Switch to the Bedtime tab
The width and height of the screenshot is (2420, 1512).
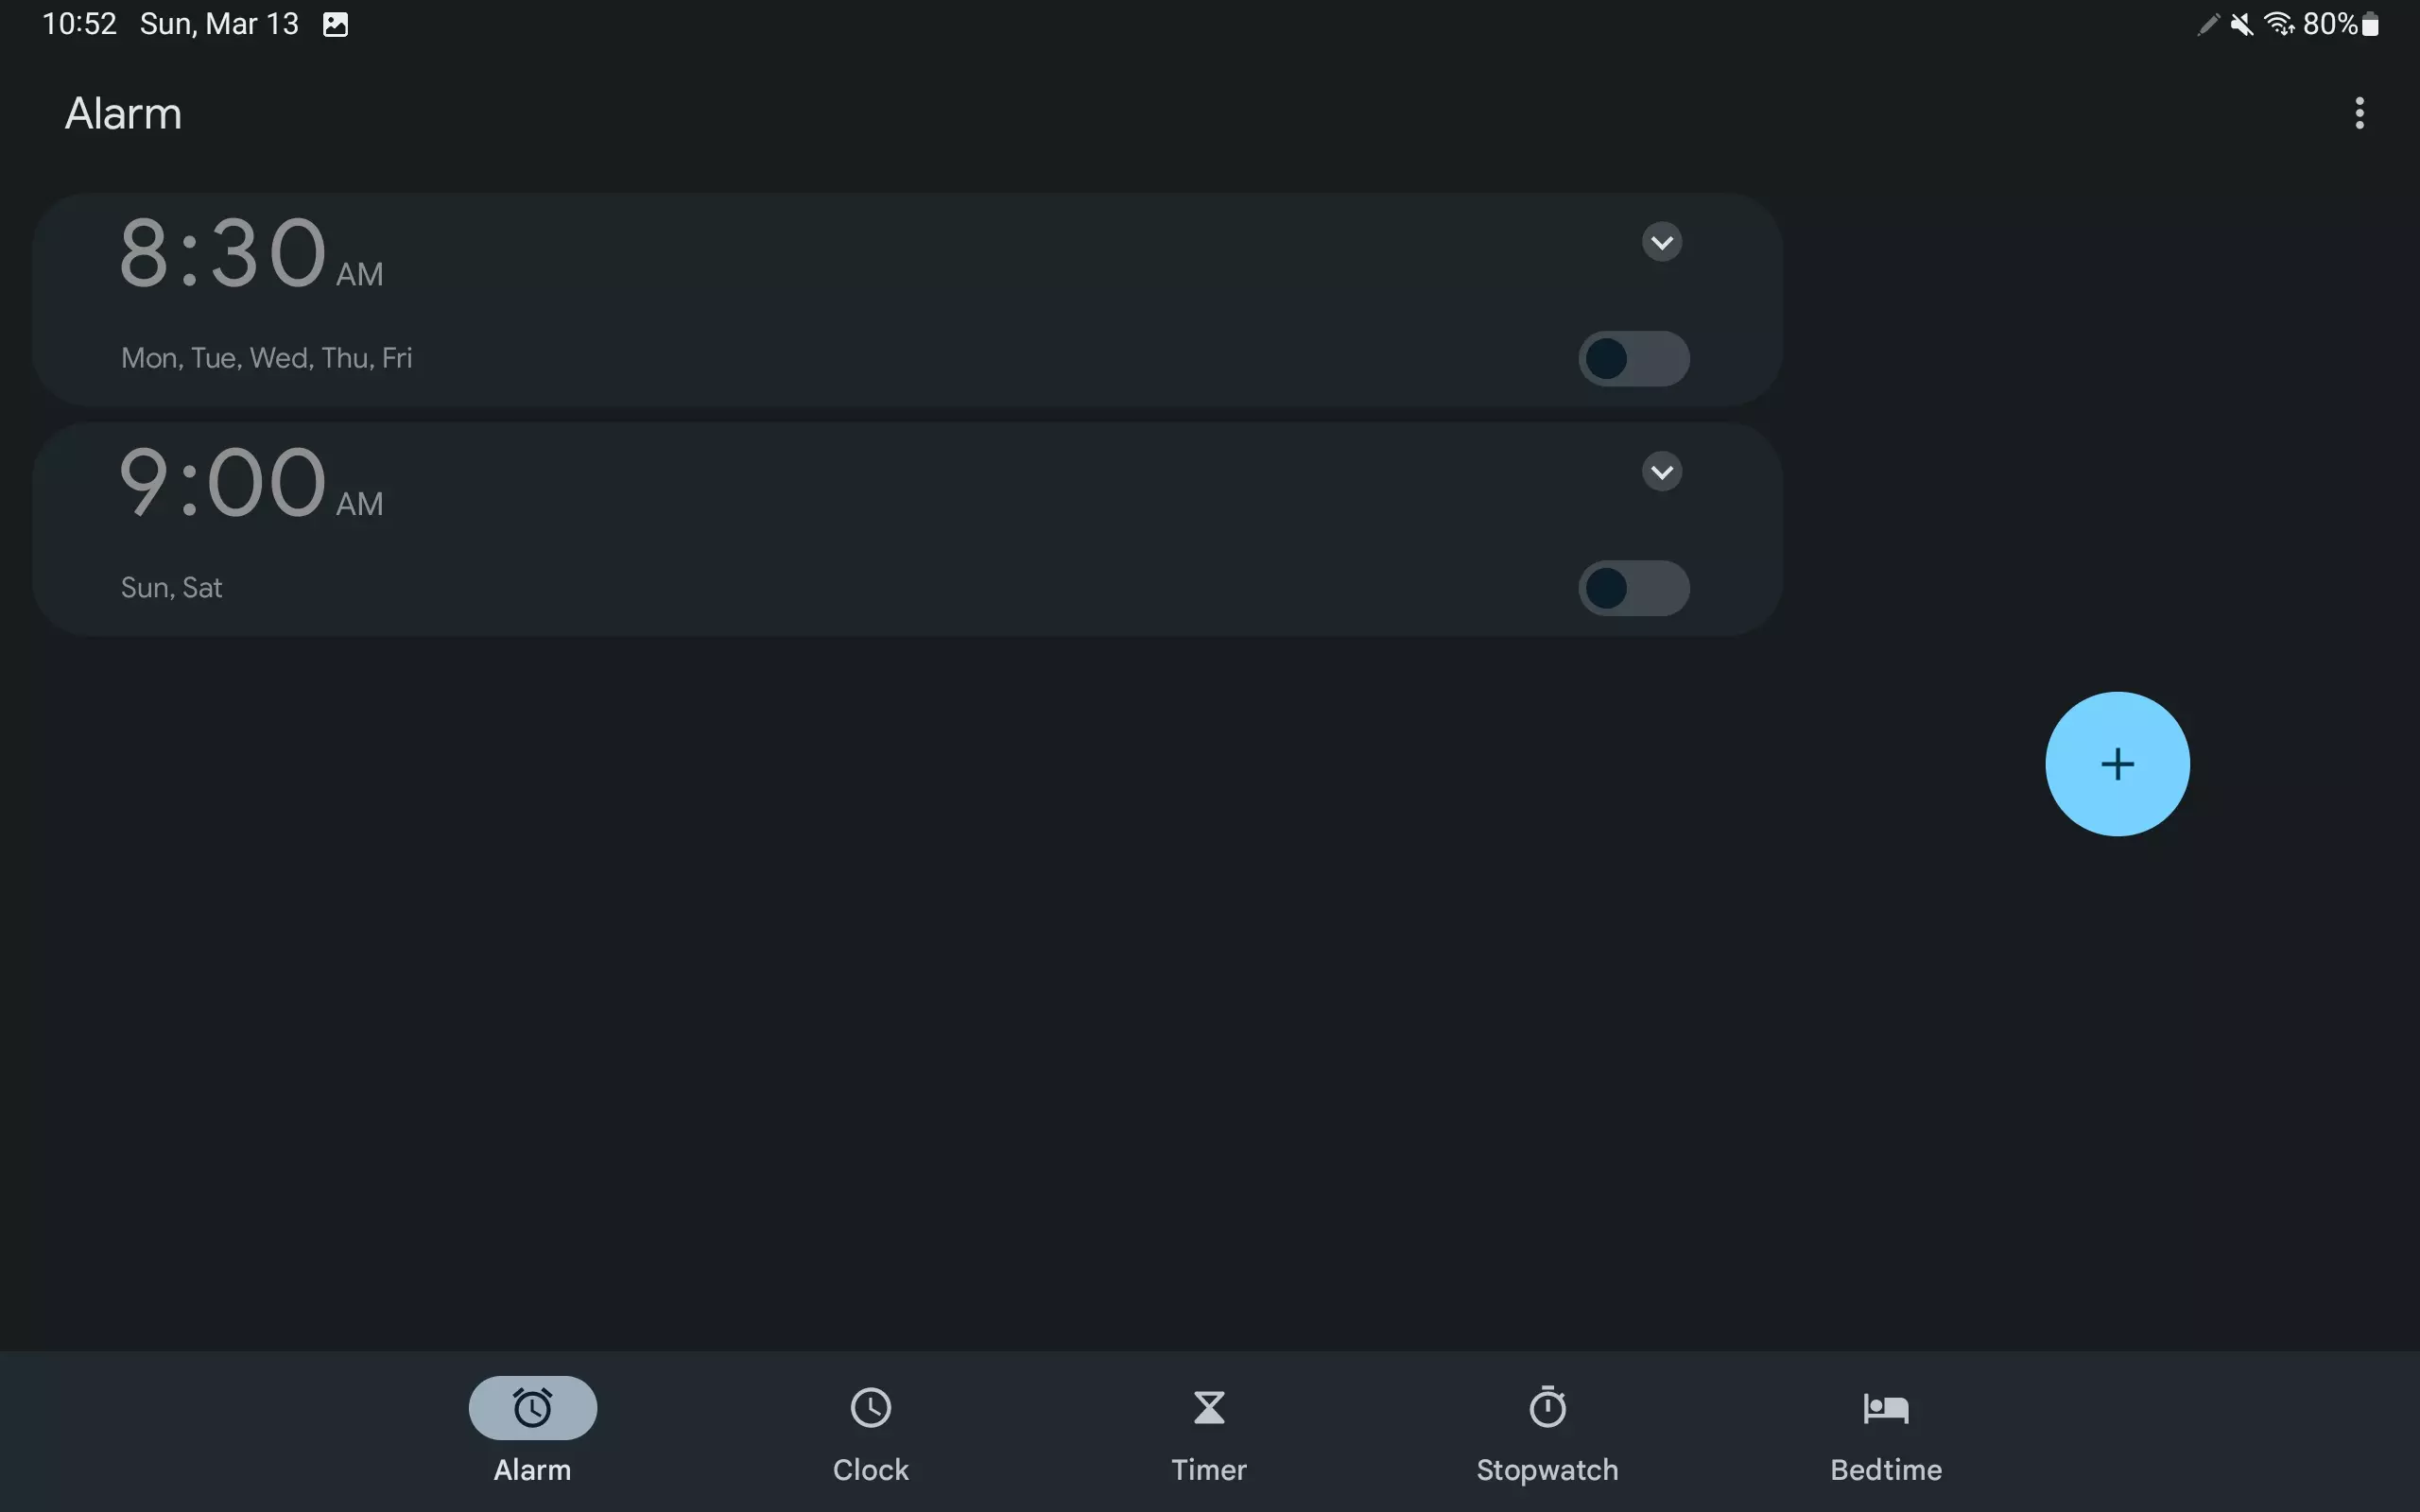(x=1887, y=1432)
